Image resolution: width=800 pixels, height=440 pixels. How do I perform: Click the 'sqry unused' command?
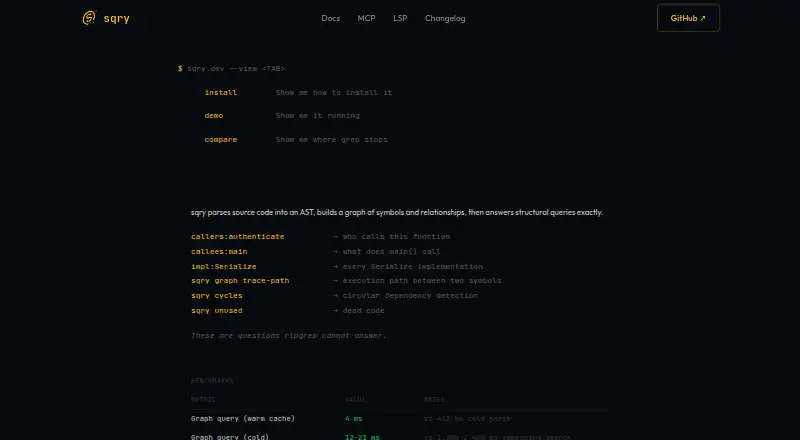point(217,310)
